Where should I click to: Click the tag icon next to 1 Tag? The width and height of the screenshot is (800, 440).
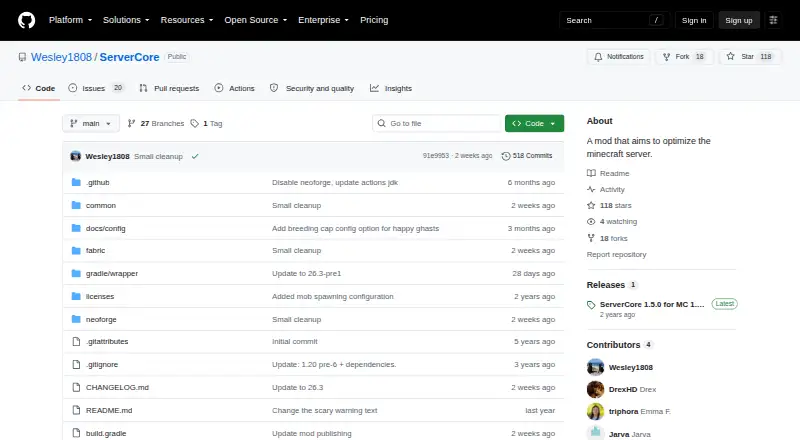click(x=194, y=124)
